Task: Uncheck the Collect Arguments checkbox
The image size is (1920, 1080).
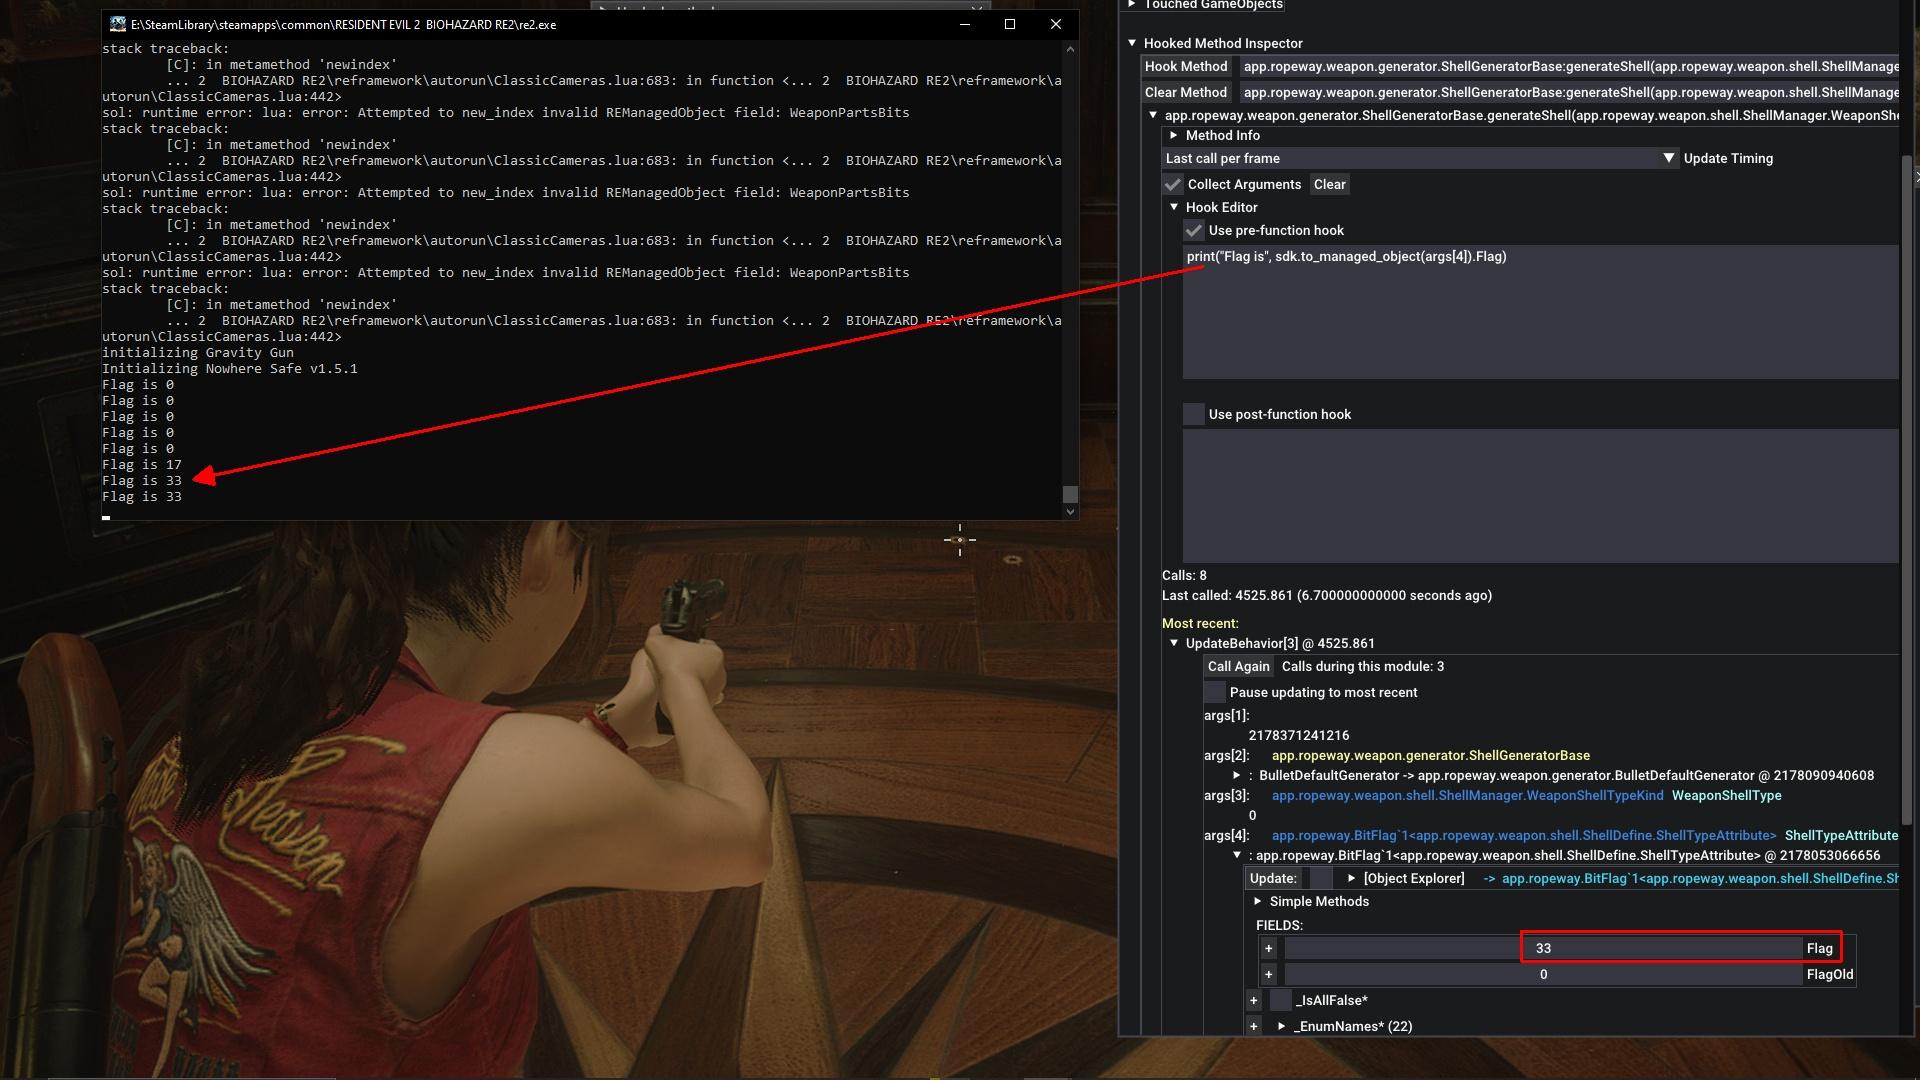Action: click(1172, 184)
